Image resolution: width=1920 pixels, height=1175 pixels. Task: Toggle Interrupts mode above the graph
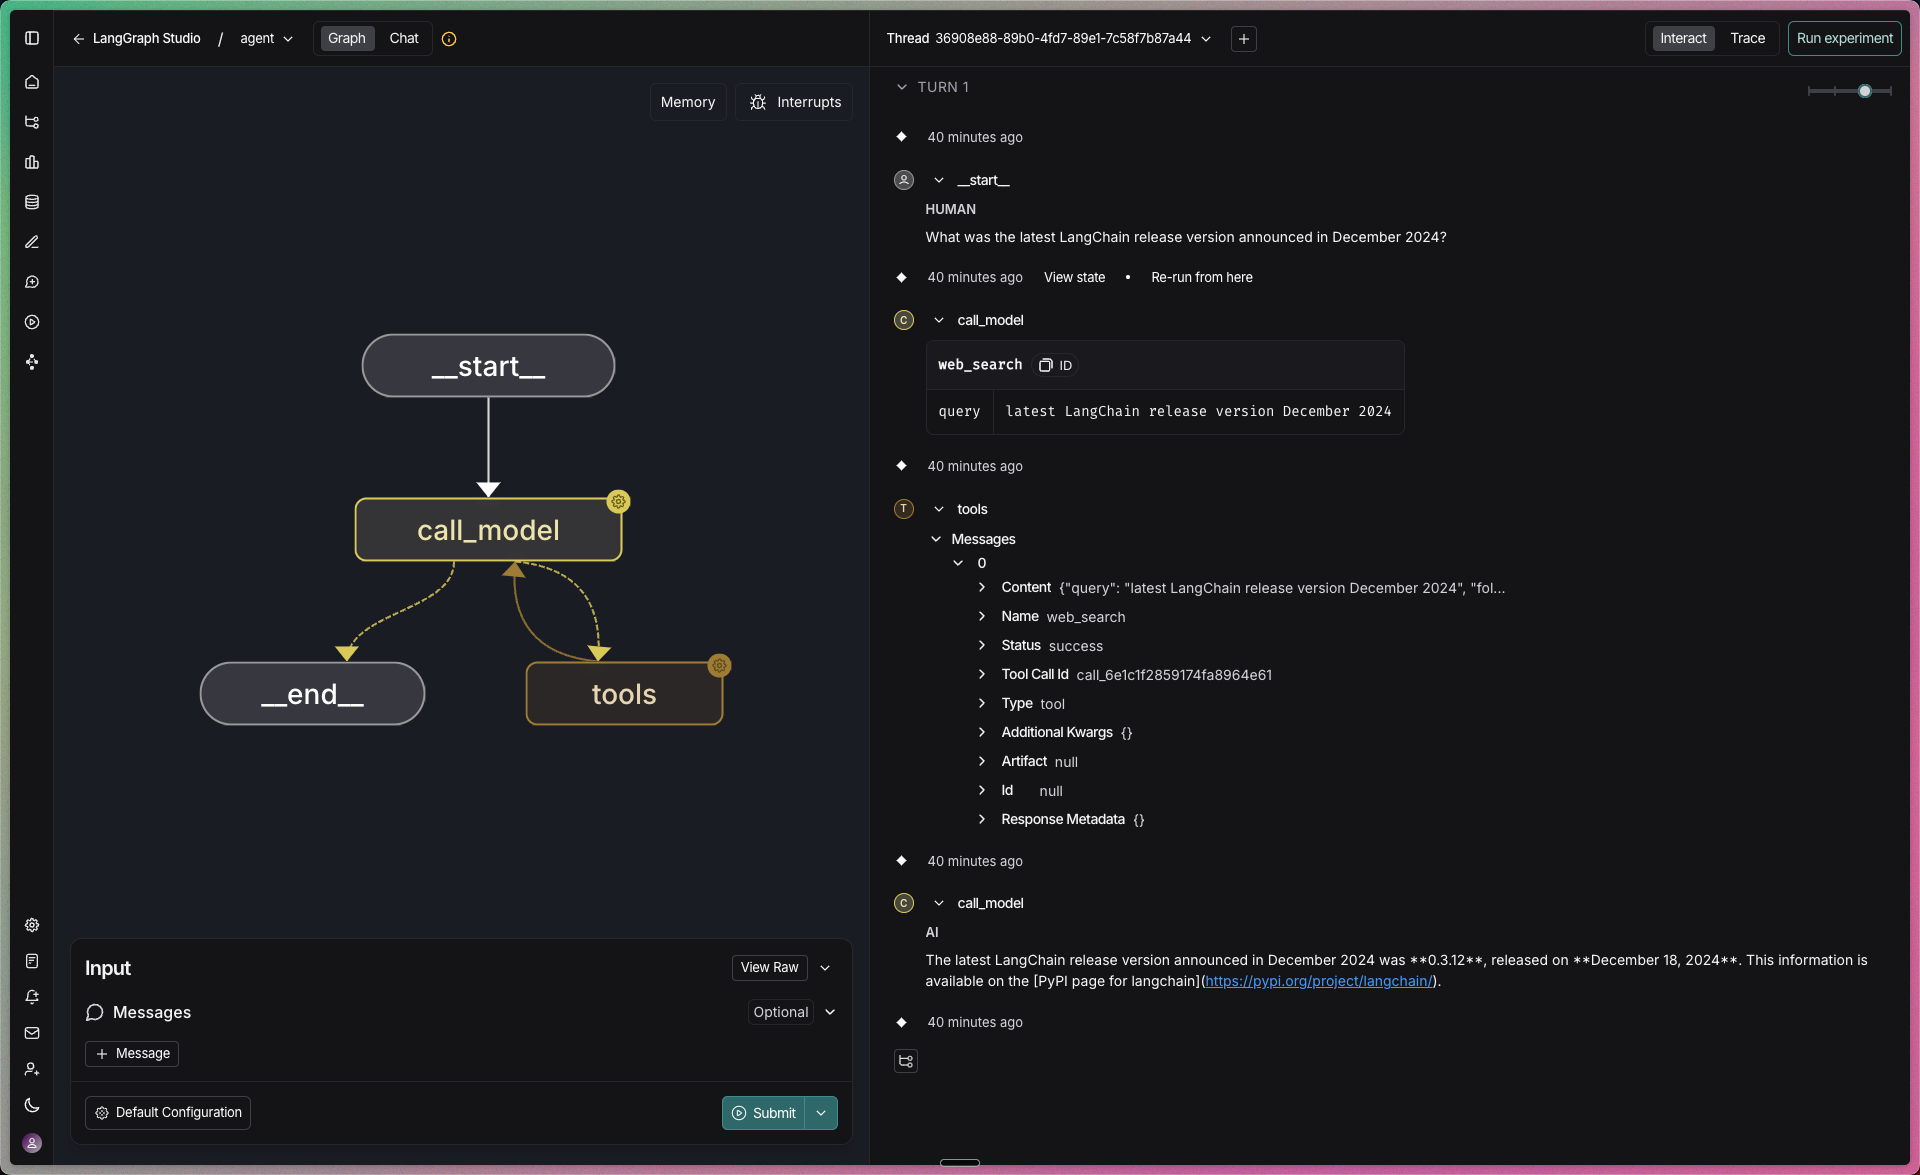click(793, 101)
